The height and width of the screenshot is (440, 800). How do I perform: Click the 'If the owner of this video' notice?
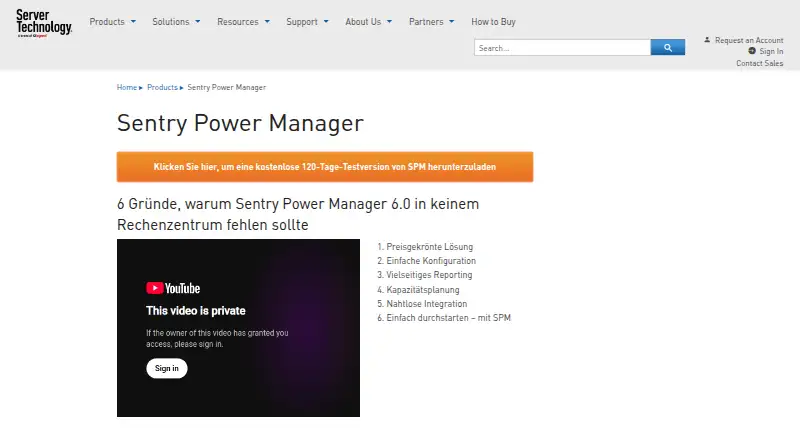(x=217, y=338)
